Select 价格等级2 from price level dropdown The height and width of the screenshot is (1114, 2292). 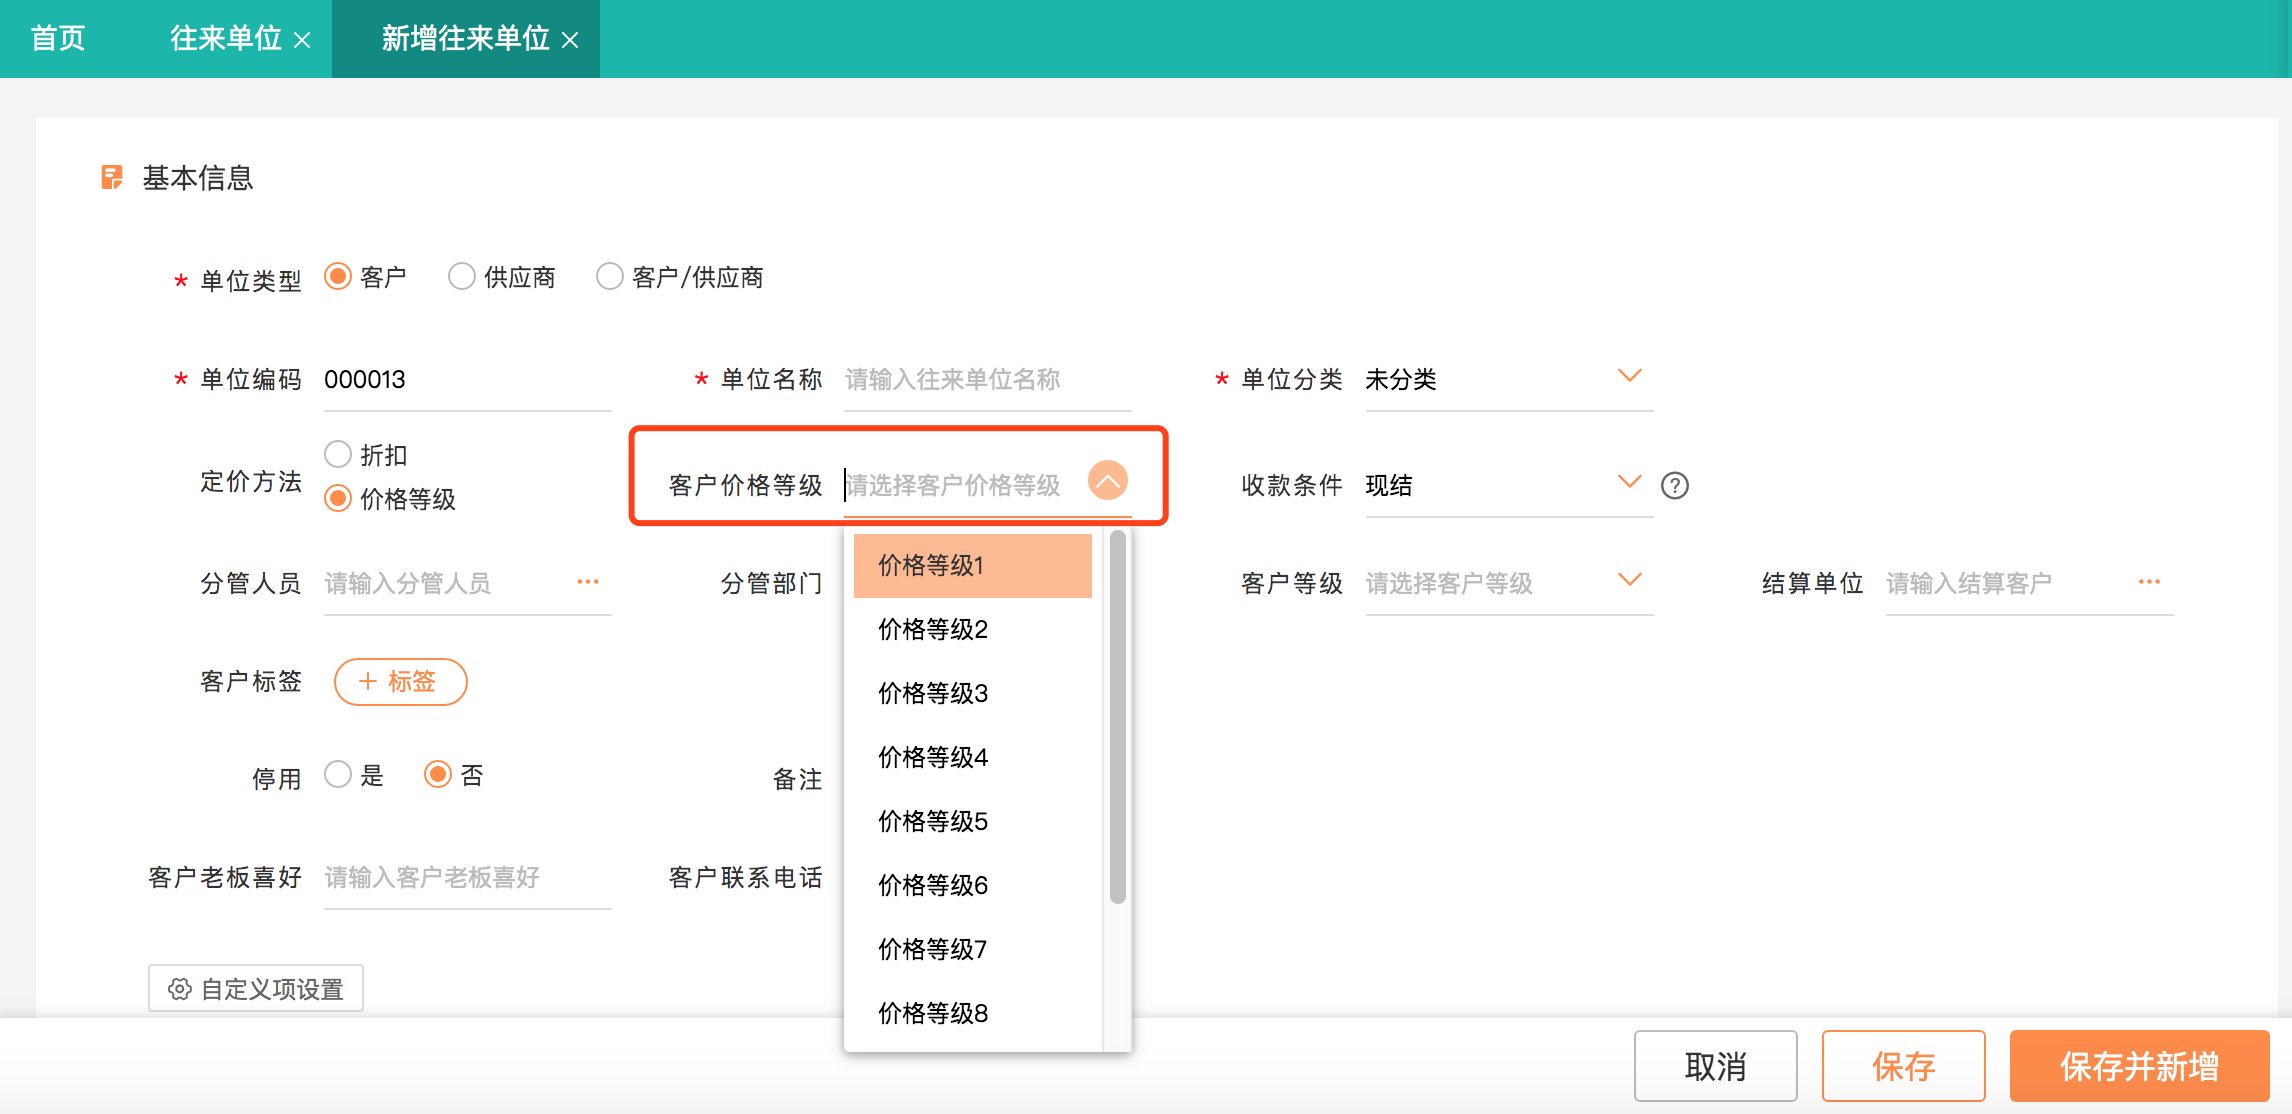[936, 632]
